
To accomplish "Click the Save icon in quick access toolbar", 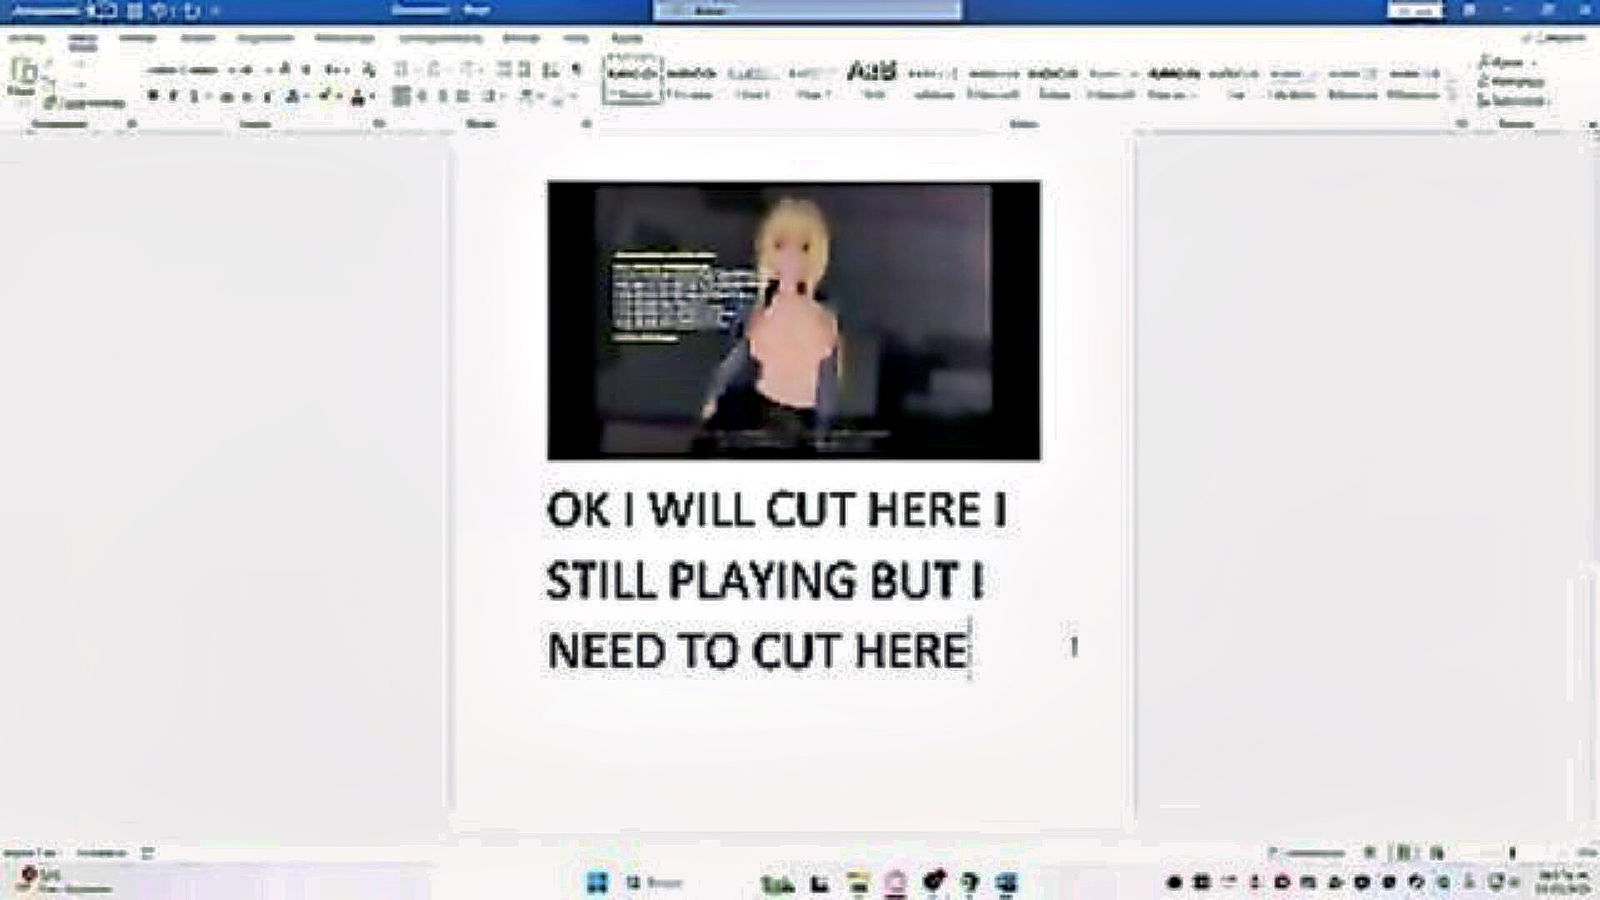I will (x=133, y=11).
